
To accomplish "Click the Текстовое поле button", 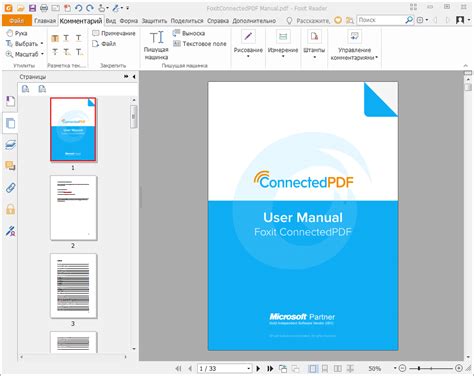I will [x=200, y=44].
